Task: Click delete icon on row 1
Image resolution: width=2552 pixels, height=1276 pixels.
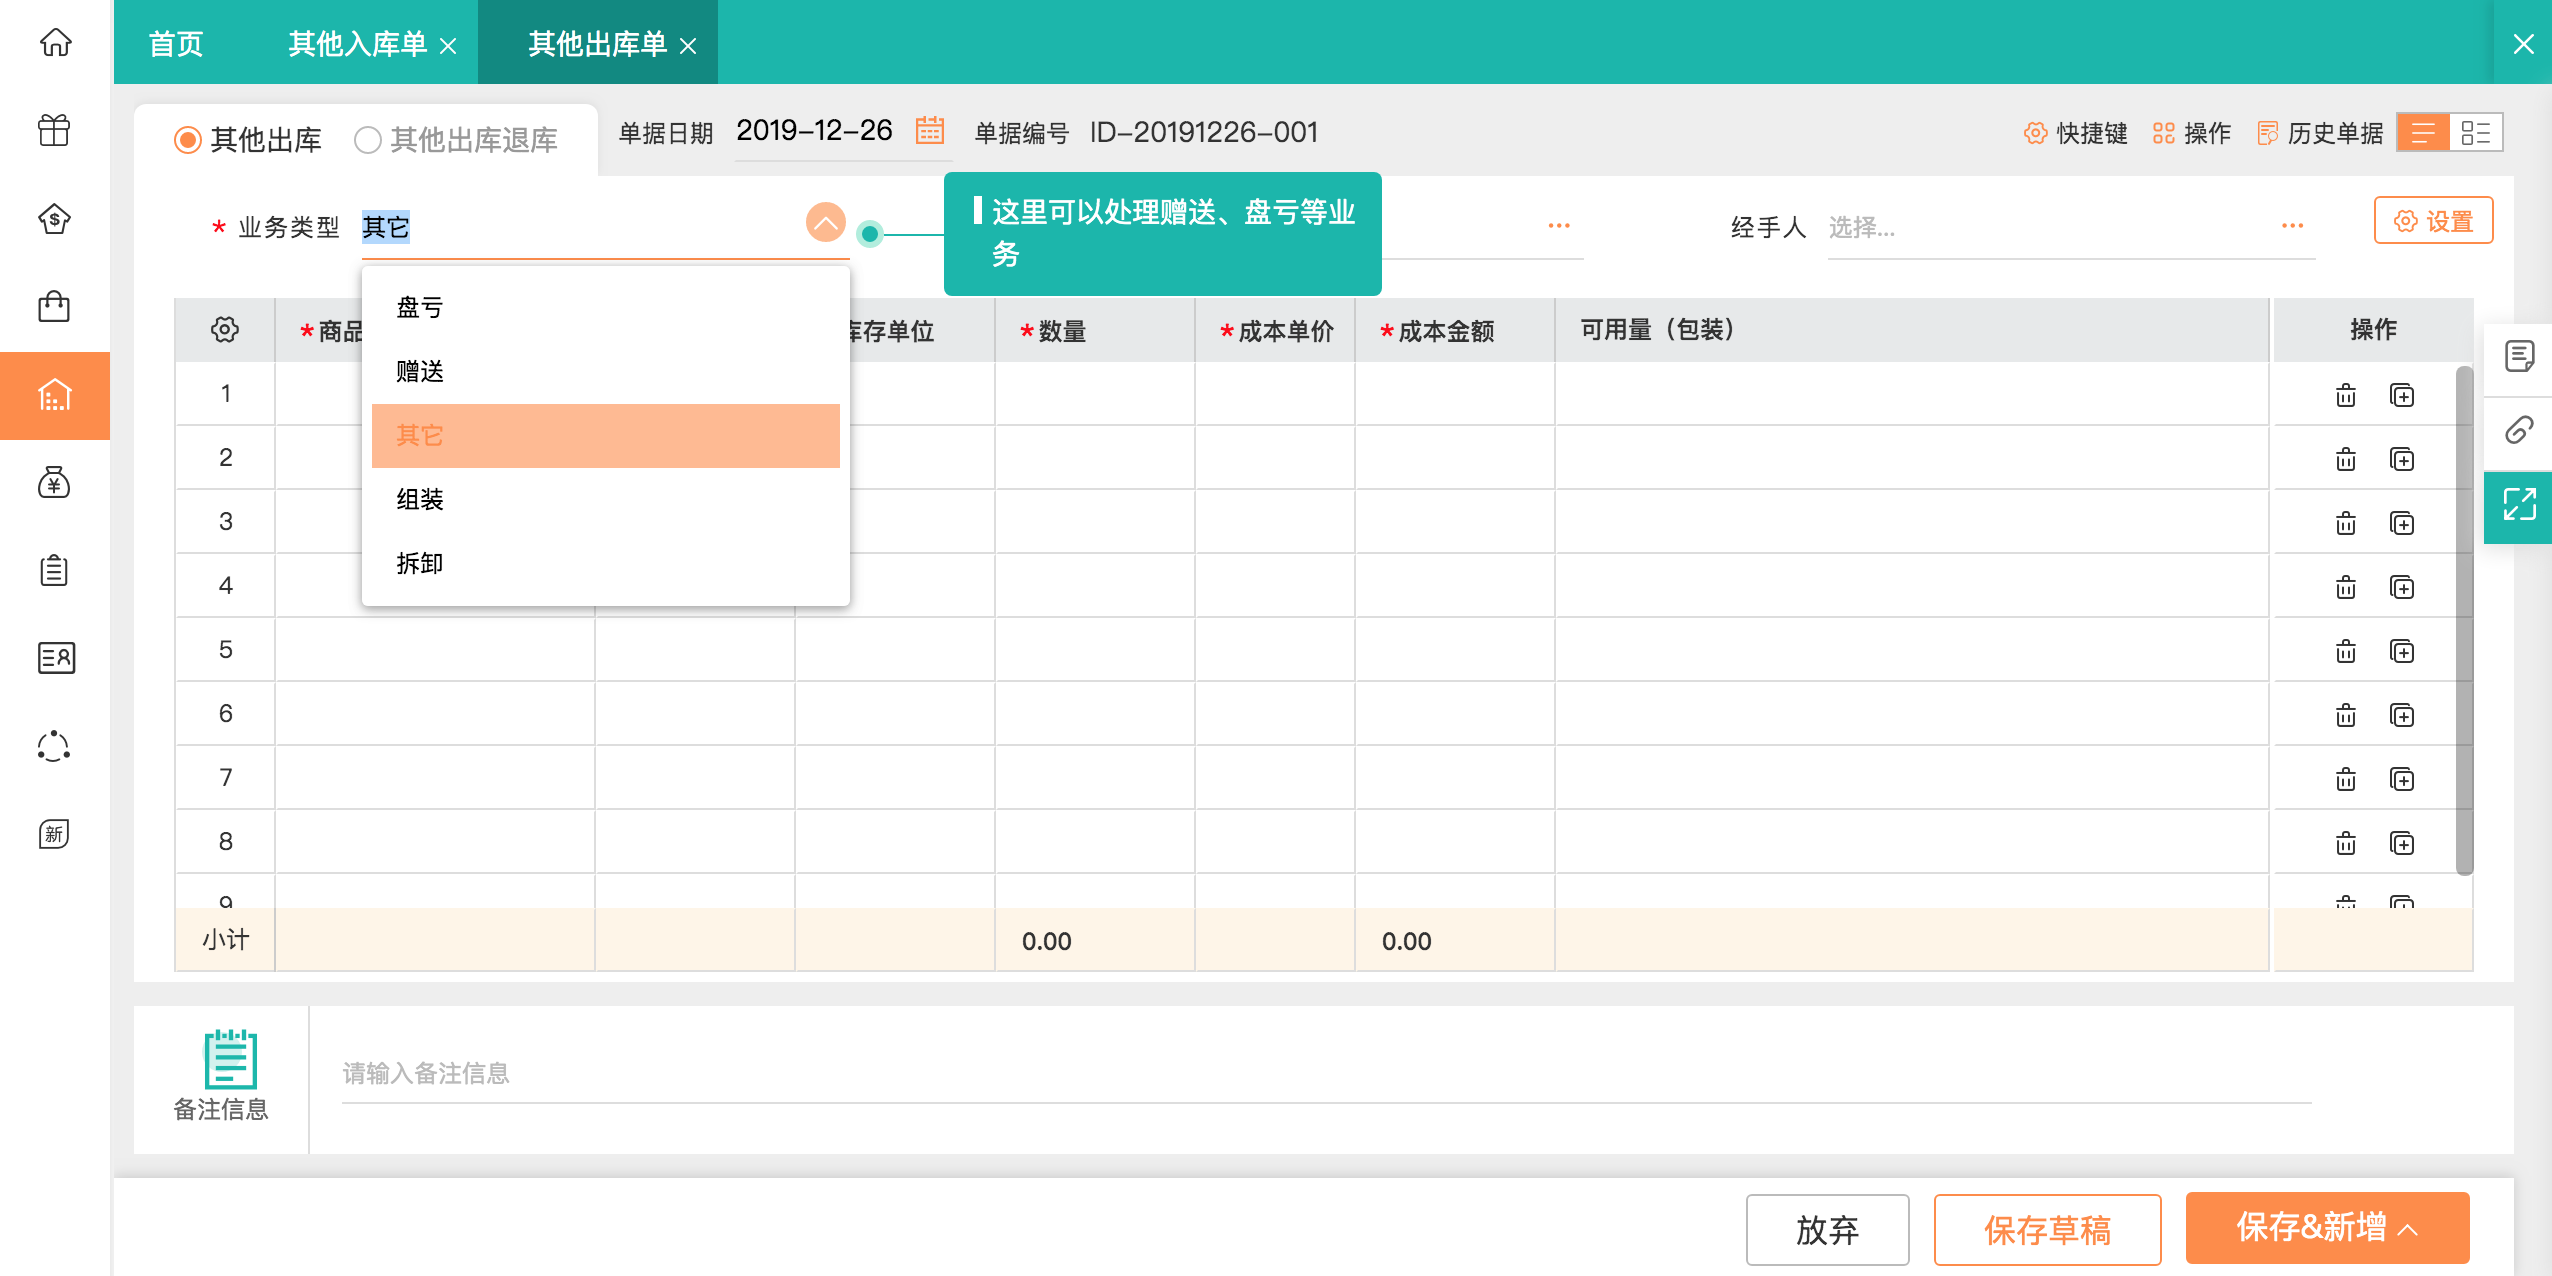Action: [x=2345, y=392]
